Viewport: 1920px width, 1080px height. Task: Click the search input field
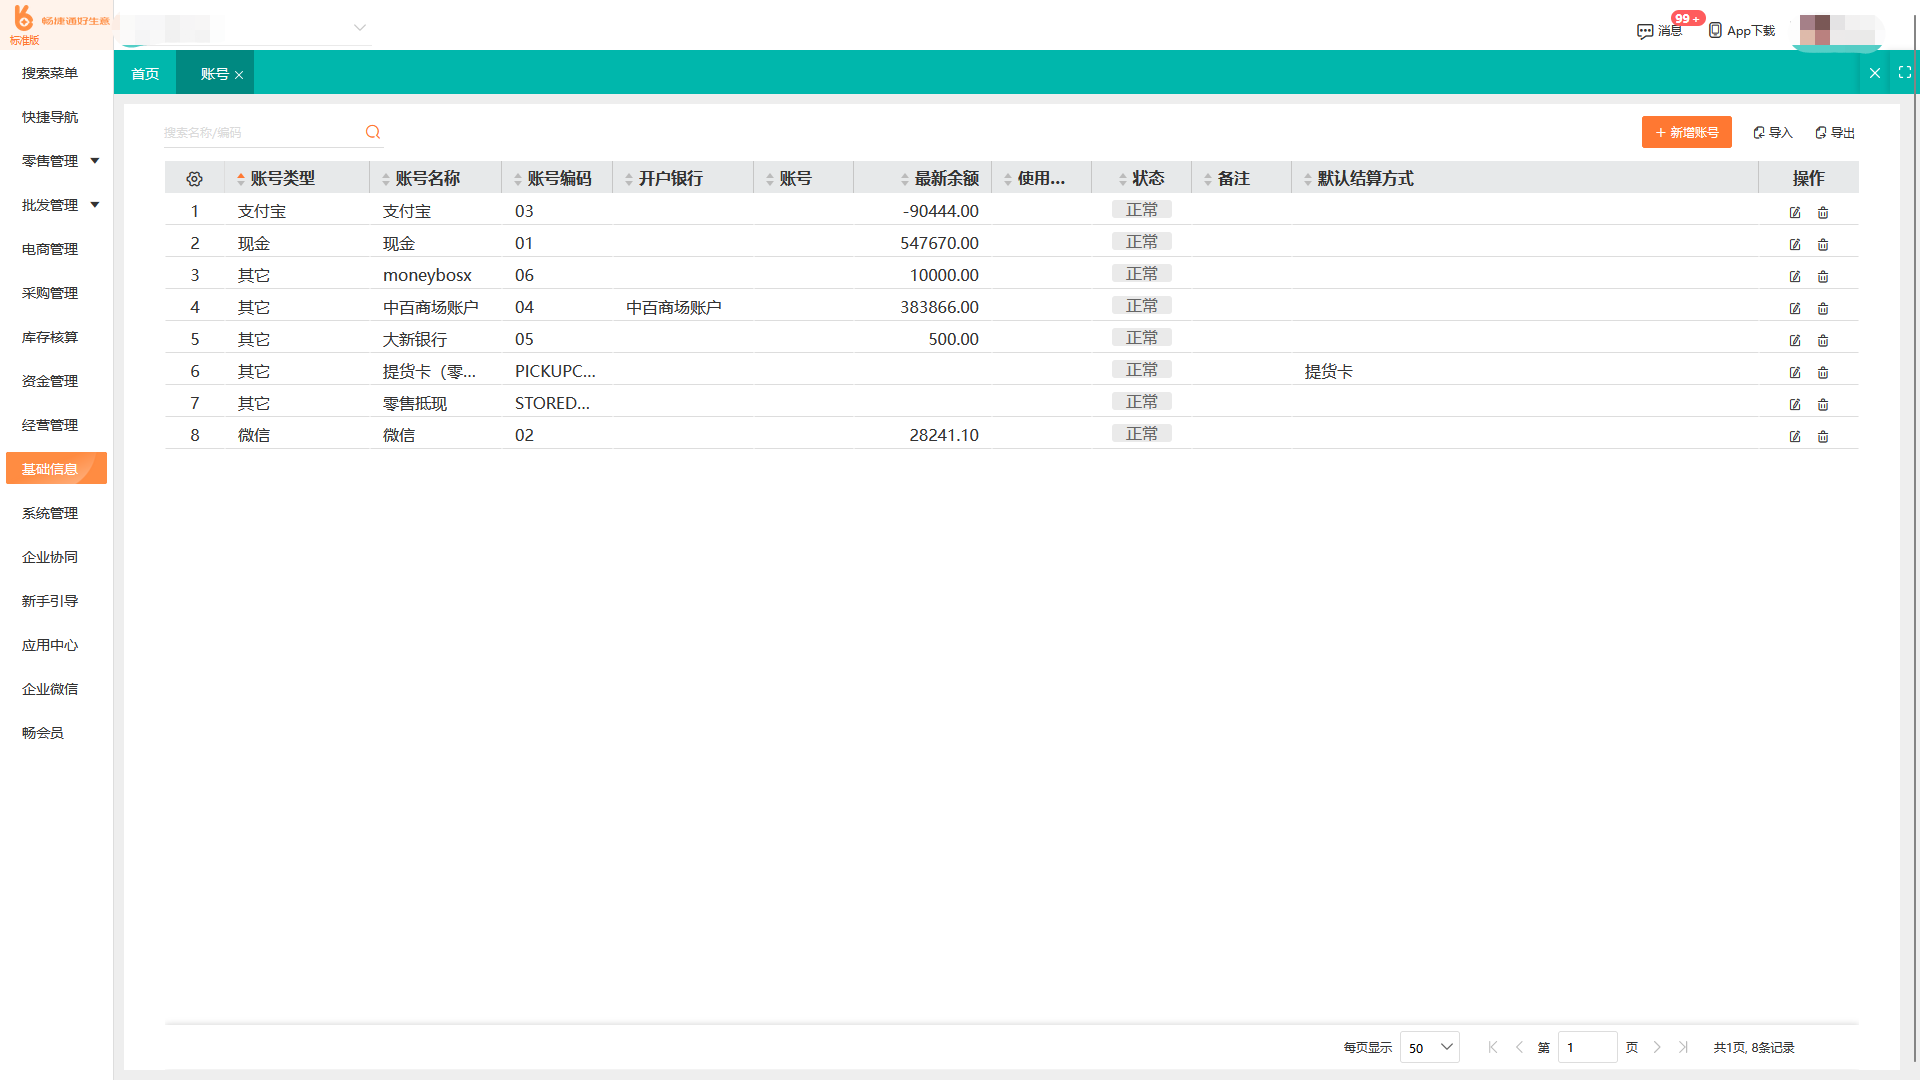click(258, 131)
